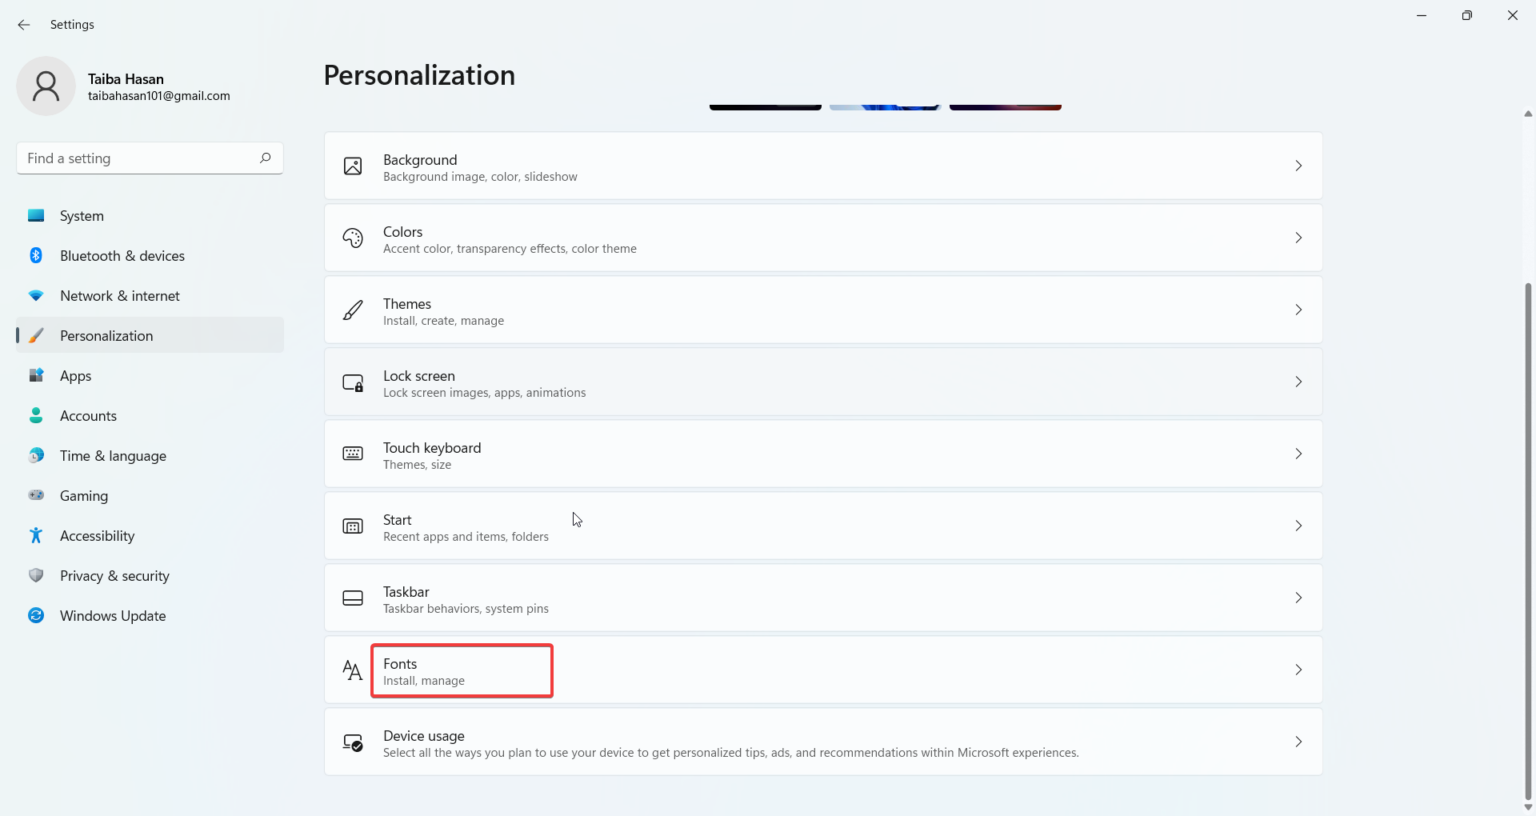Click the Themes brush icon
The width and height of the screenshot is (1536, 816).
click(x=352, y=310)
